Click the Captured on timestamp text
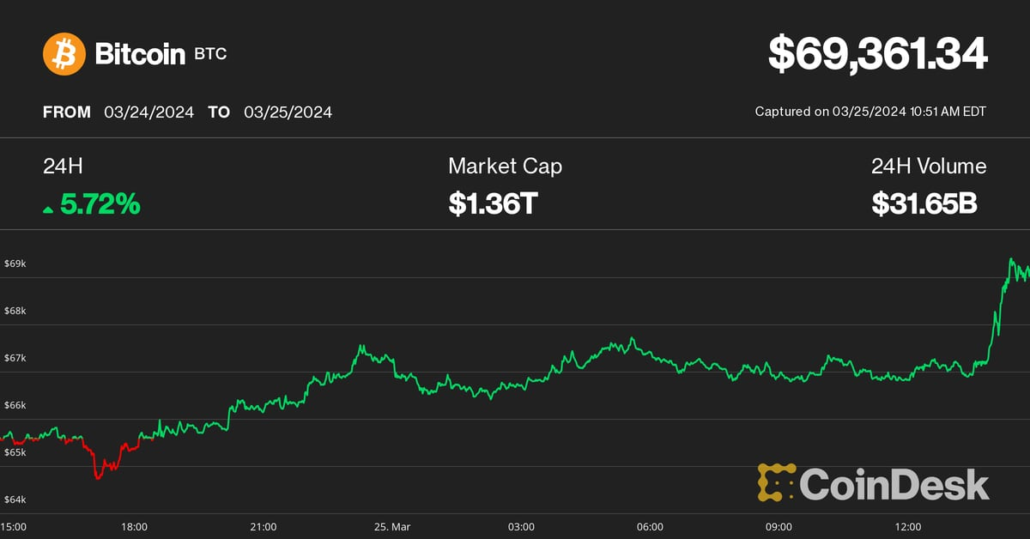Image resolution: width=1030 pixels, height=539 pixels. (x=870, y=112)
